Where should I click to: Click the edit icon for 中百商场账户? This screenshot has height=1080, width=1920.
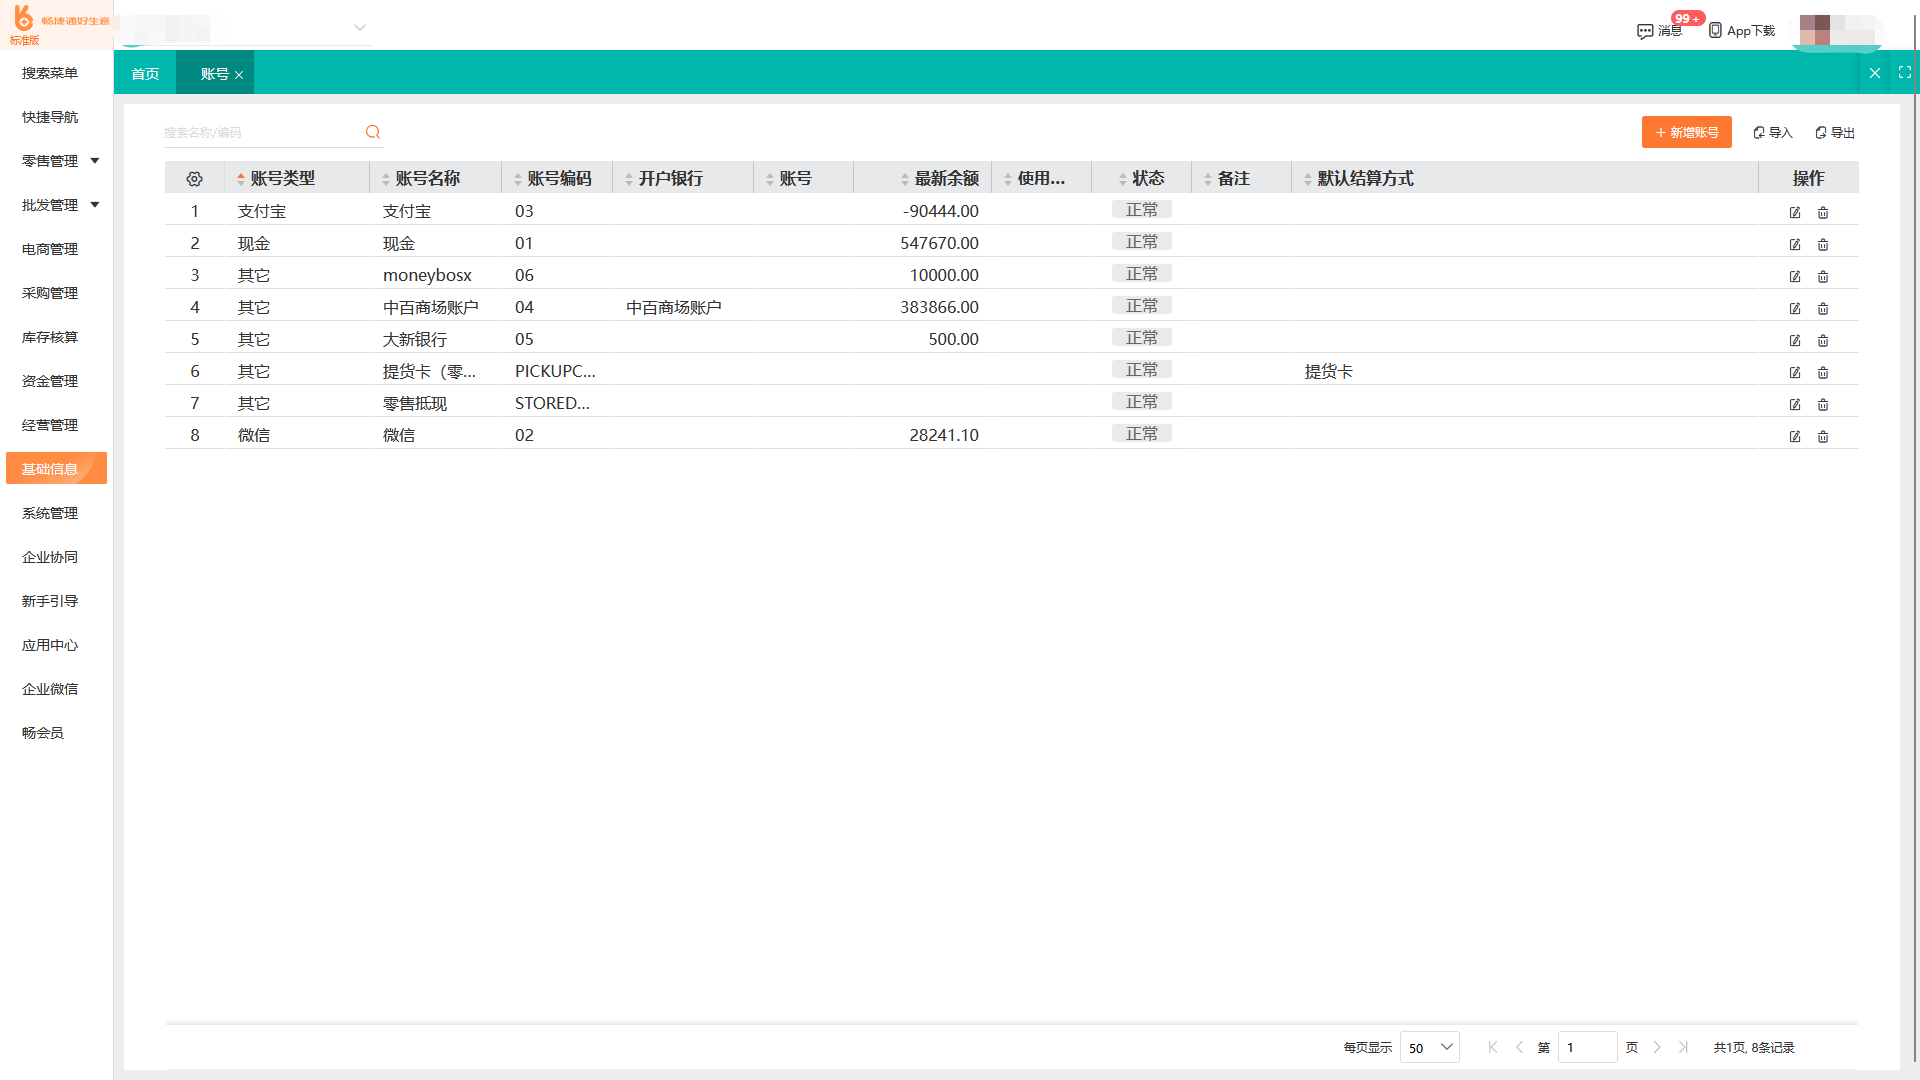pyautogui.click(x=1795, y=306)
